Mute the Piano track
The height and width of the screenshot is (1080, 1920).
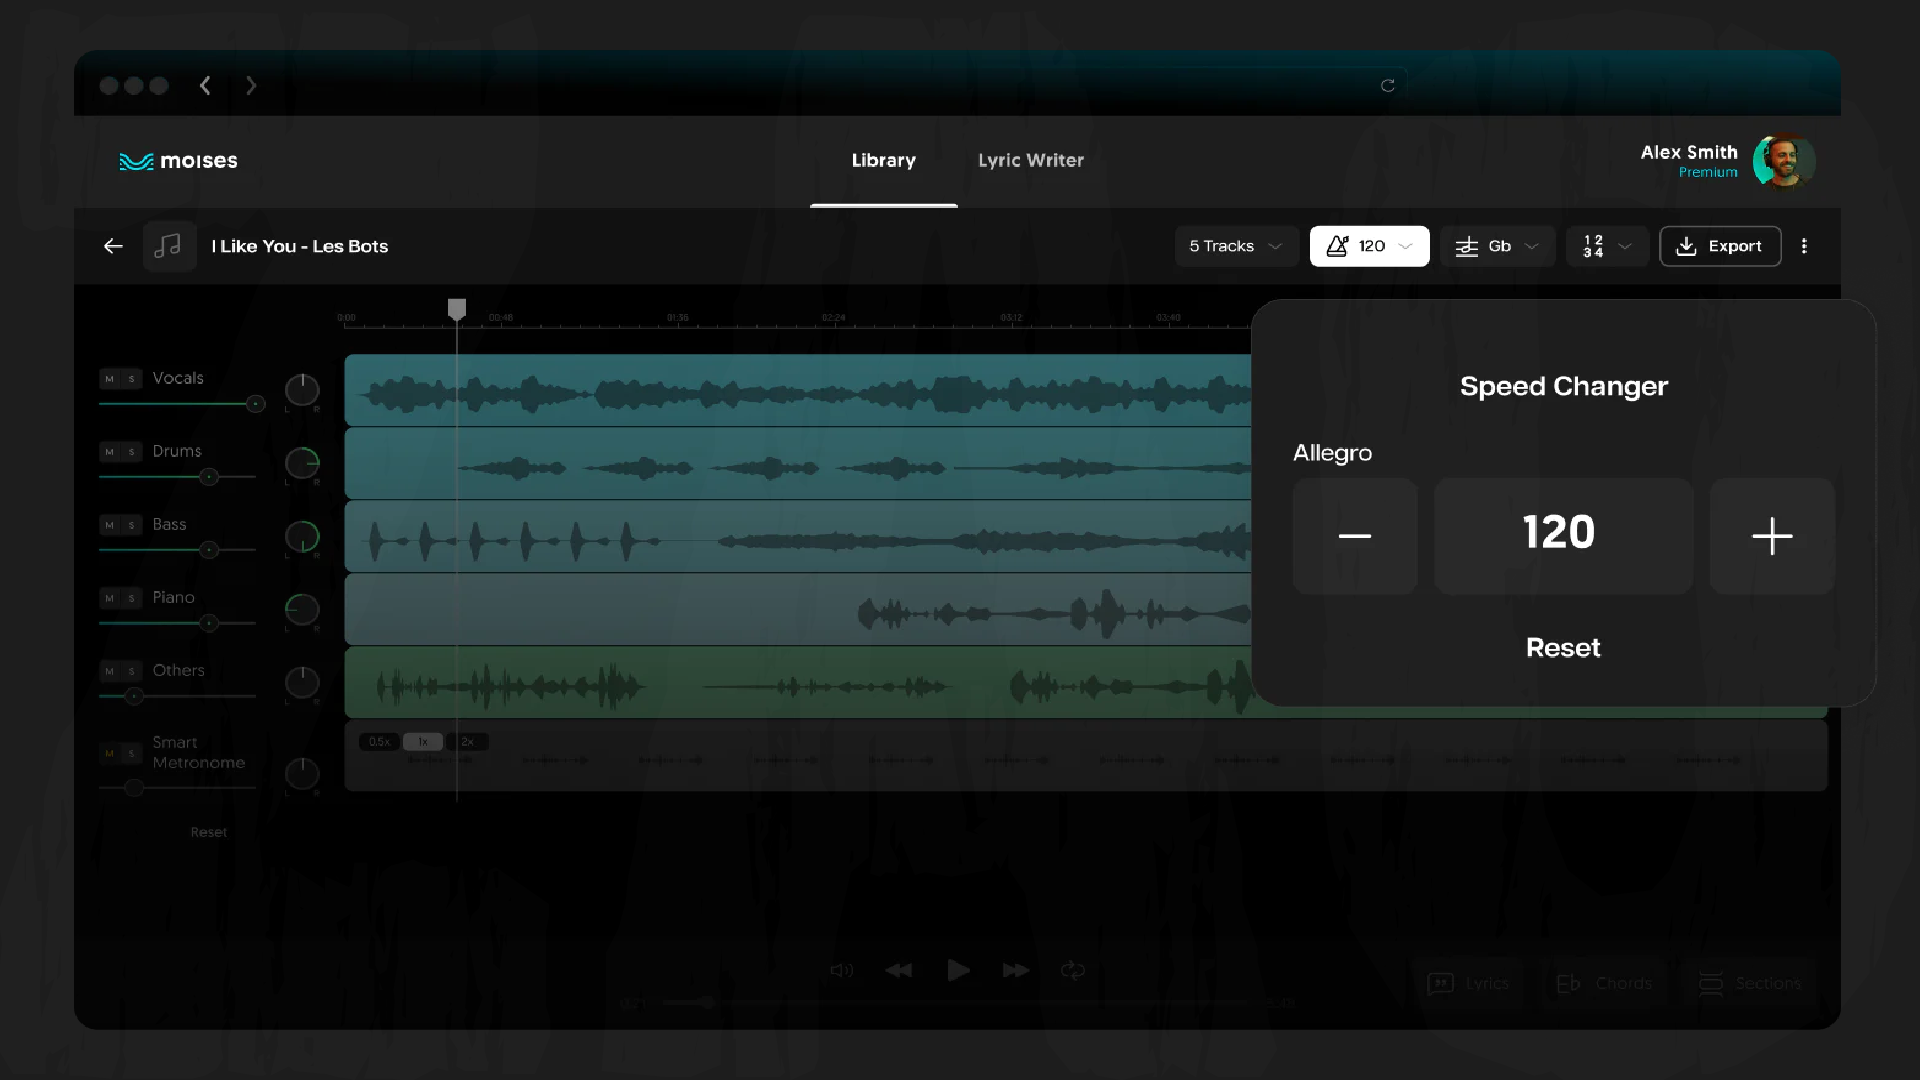pyautogui.click(x=108, y=597)
